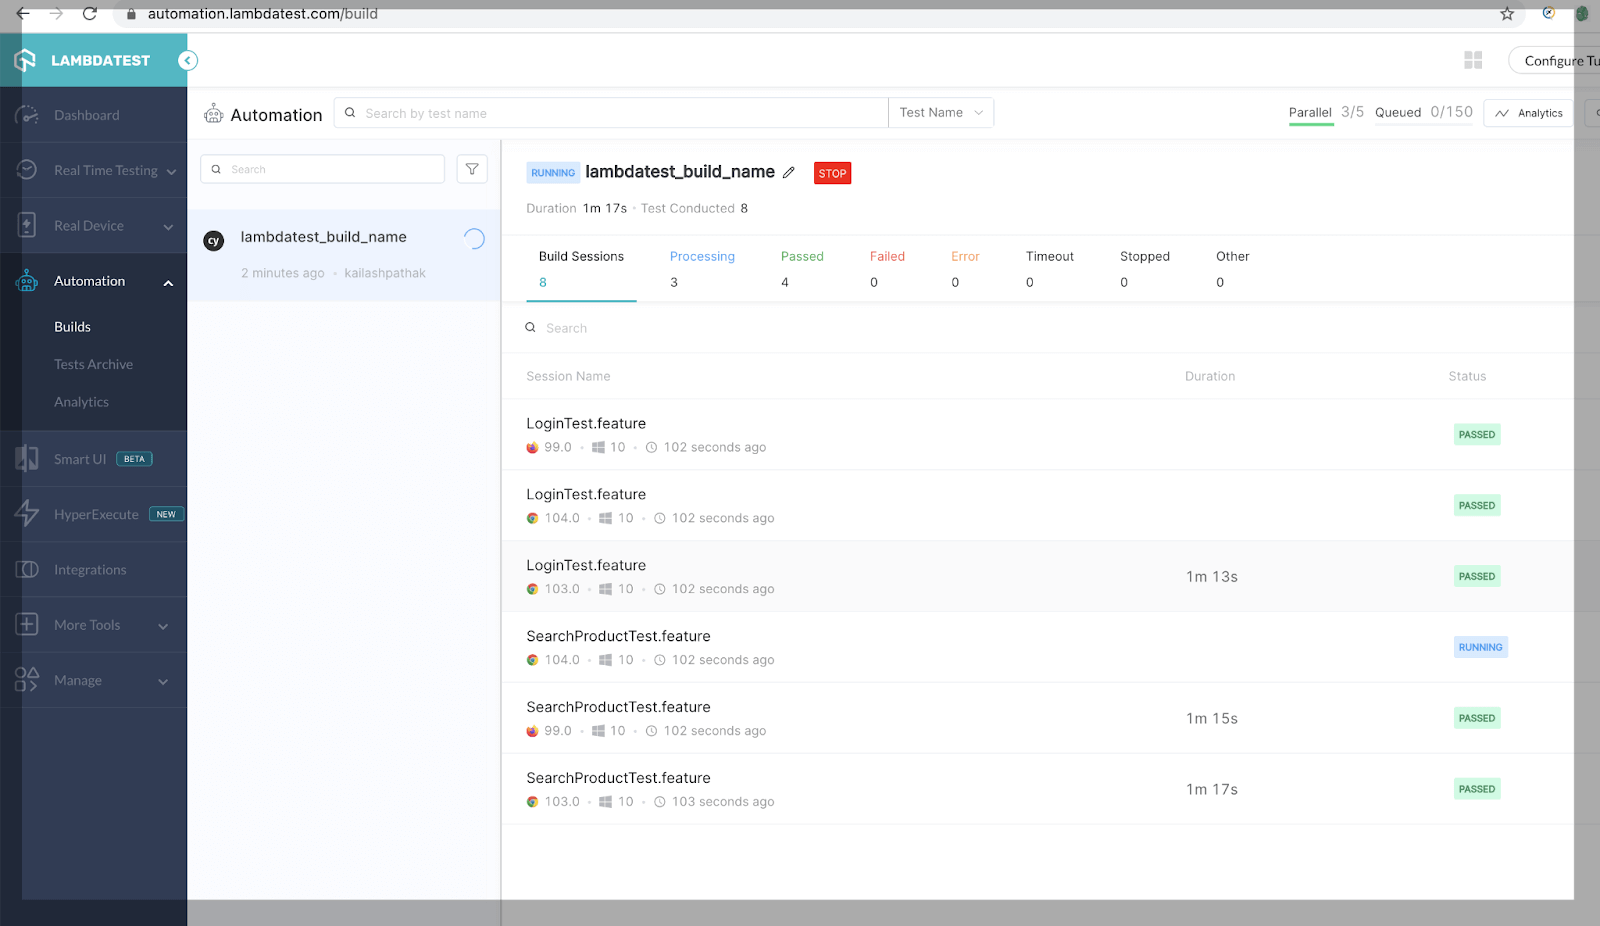Click the Cypress icon next to lambdatest_build_name
Screen dimensions: 1600x926
[x=214, y=240]
